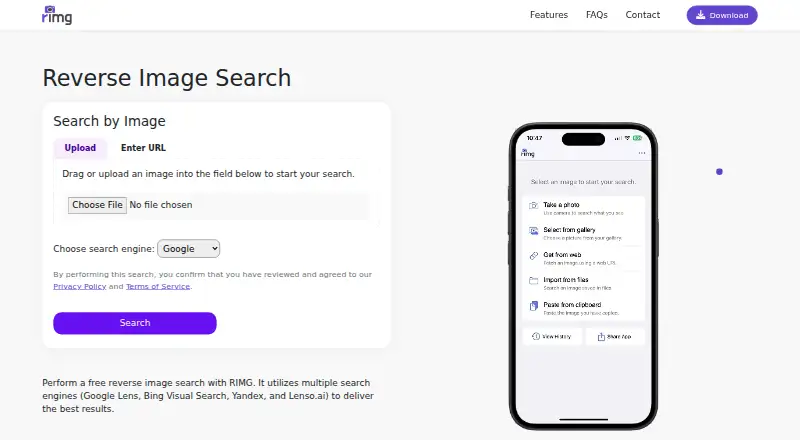
Task: Click the Choose File button
Action: [97, 205]
